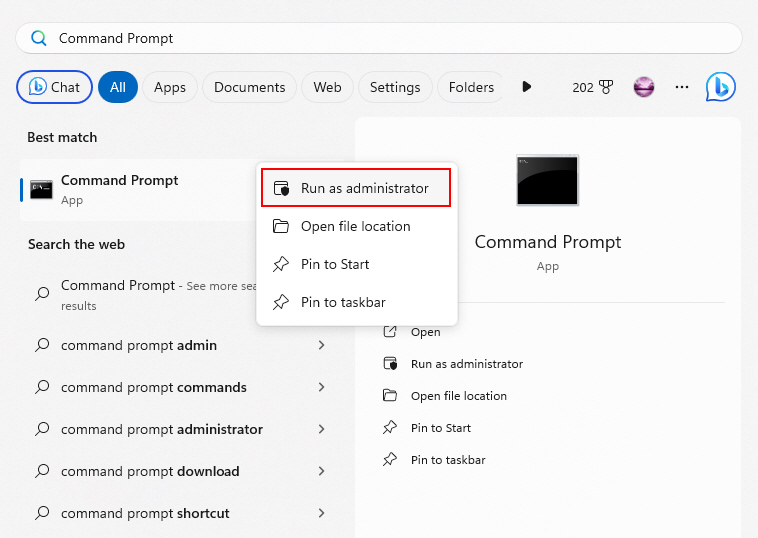The width and height of the screenshot is (758, 538).
Task: Switch to the Documents filter tab
Action: coord(249,87)
